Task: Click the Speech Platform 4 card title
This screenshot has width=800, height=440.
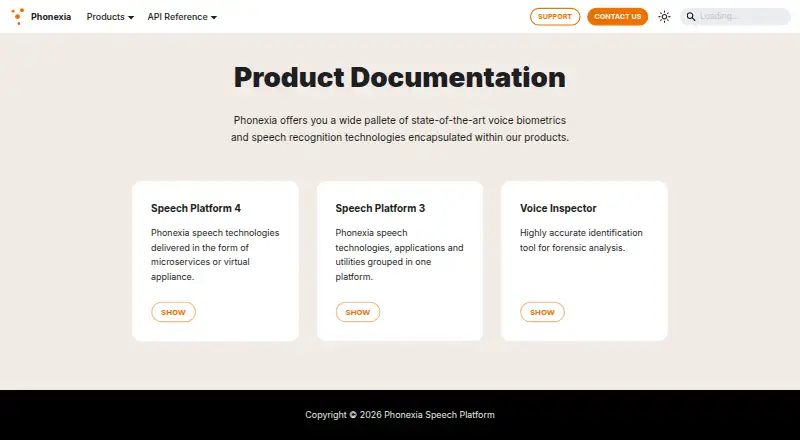Action: coord(196,208)
